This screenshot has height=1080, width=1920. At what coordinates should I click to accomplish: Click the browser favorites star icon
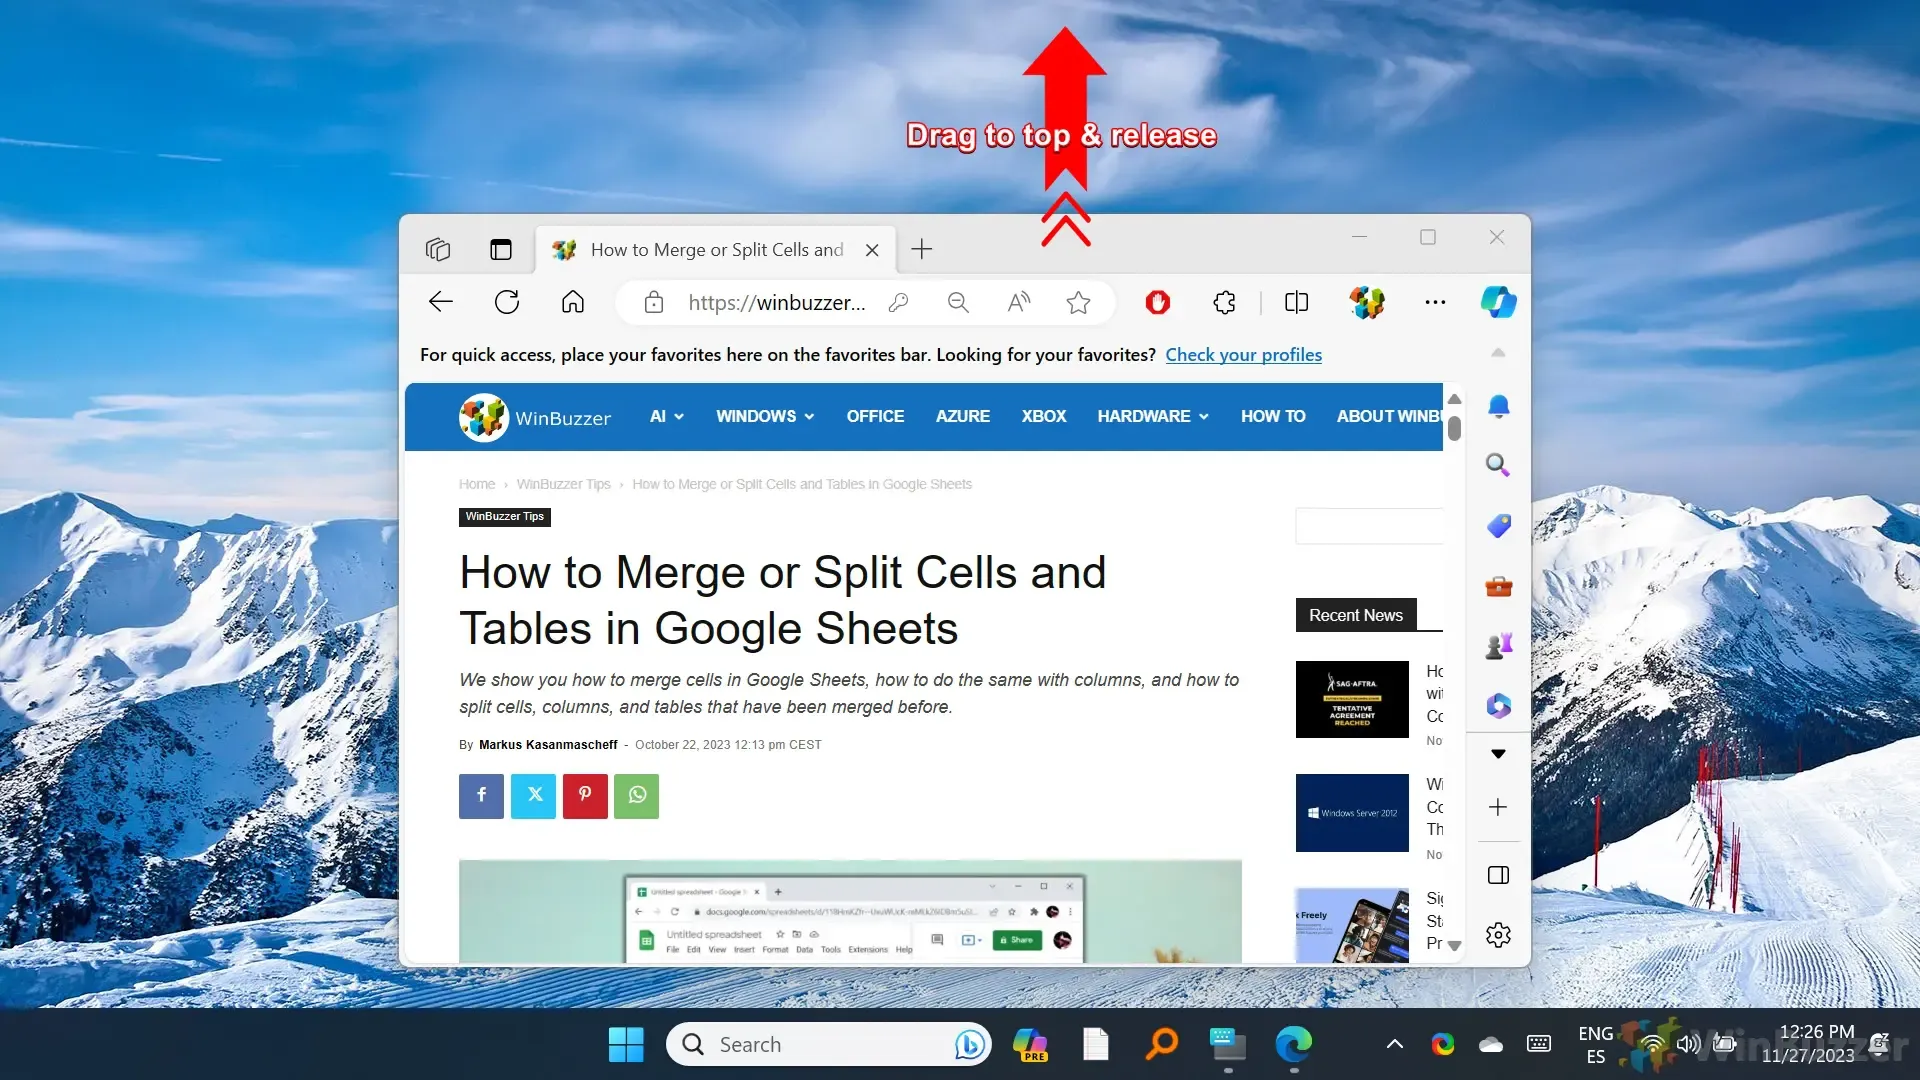[x=1079, y=302]
